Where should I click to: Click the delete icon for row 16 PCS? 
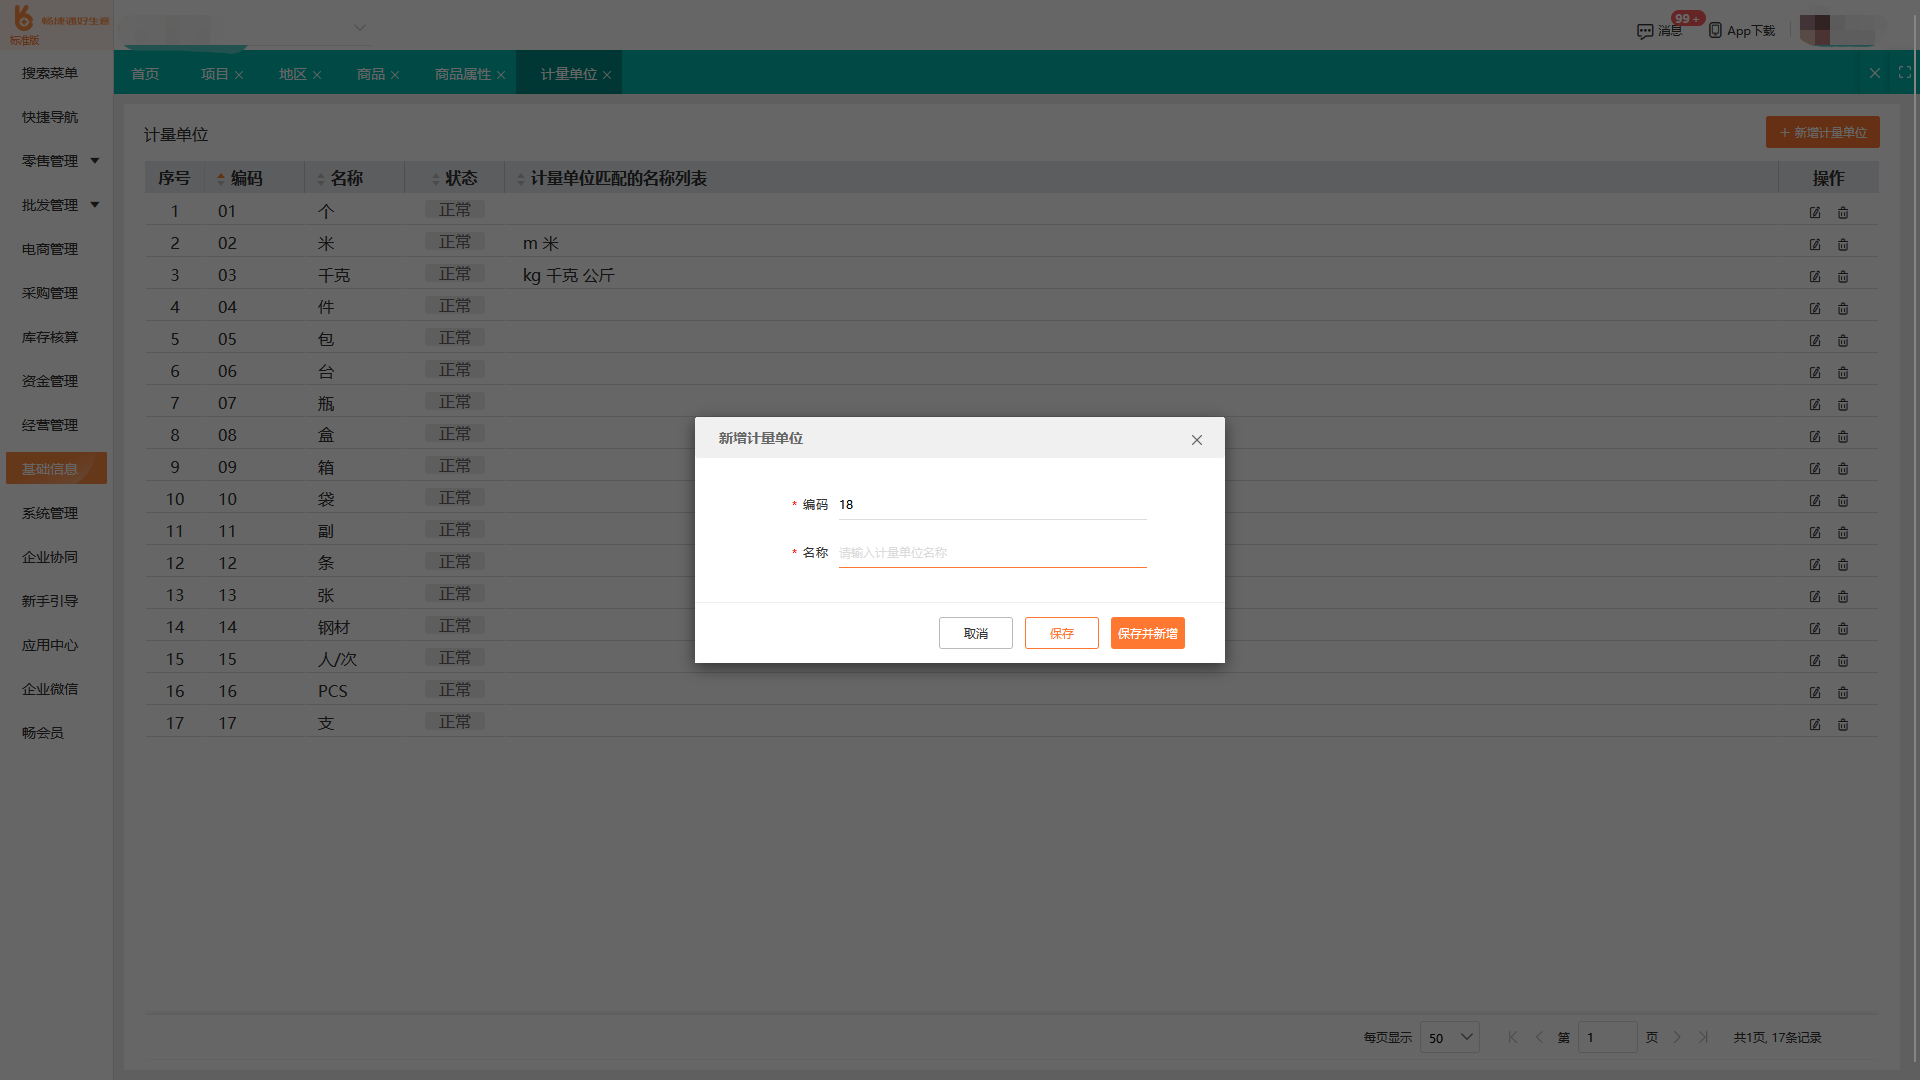point(1844,692)
